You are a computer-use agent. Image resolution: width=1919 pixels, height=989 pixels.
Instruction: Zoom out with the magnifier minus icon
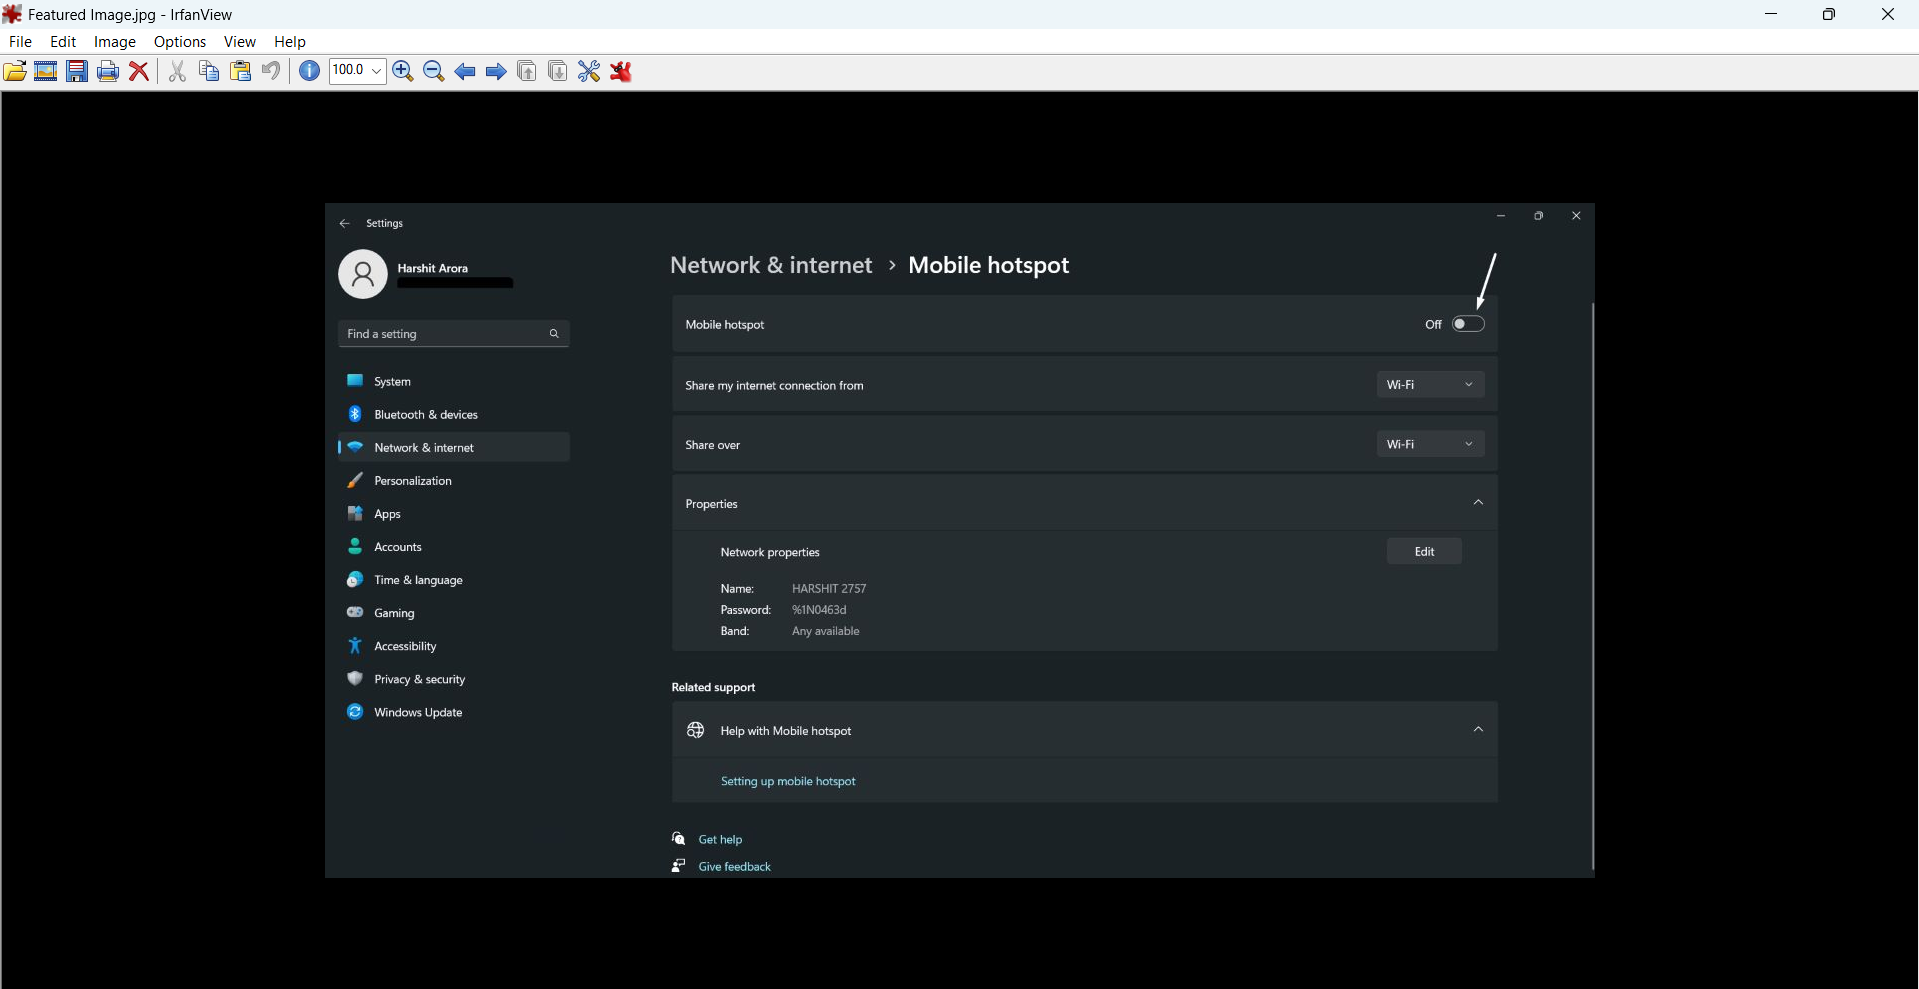434,71
